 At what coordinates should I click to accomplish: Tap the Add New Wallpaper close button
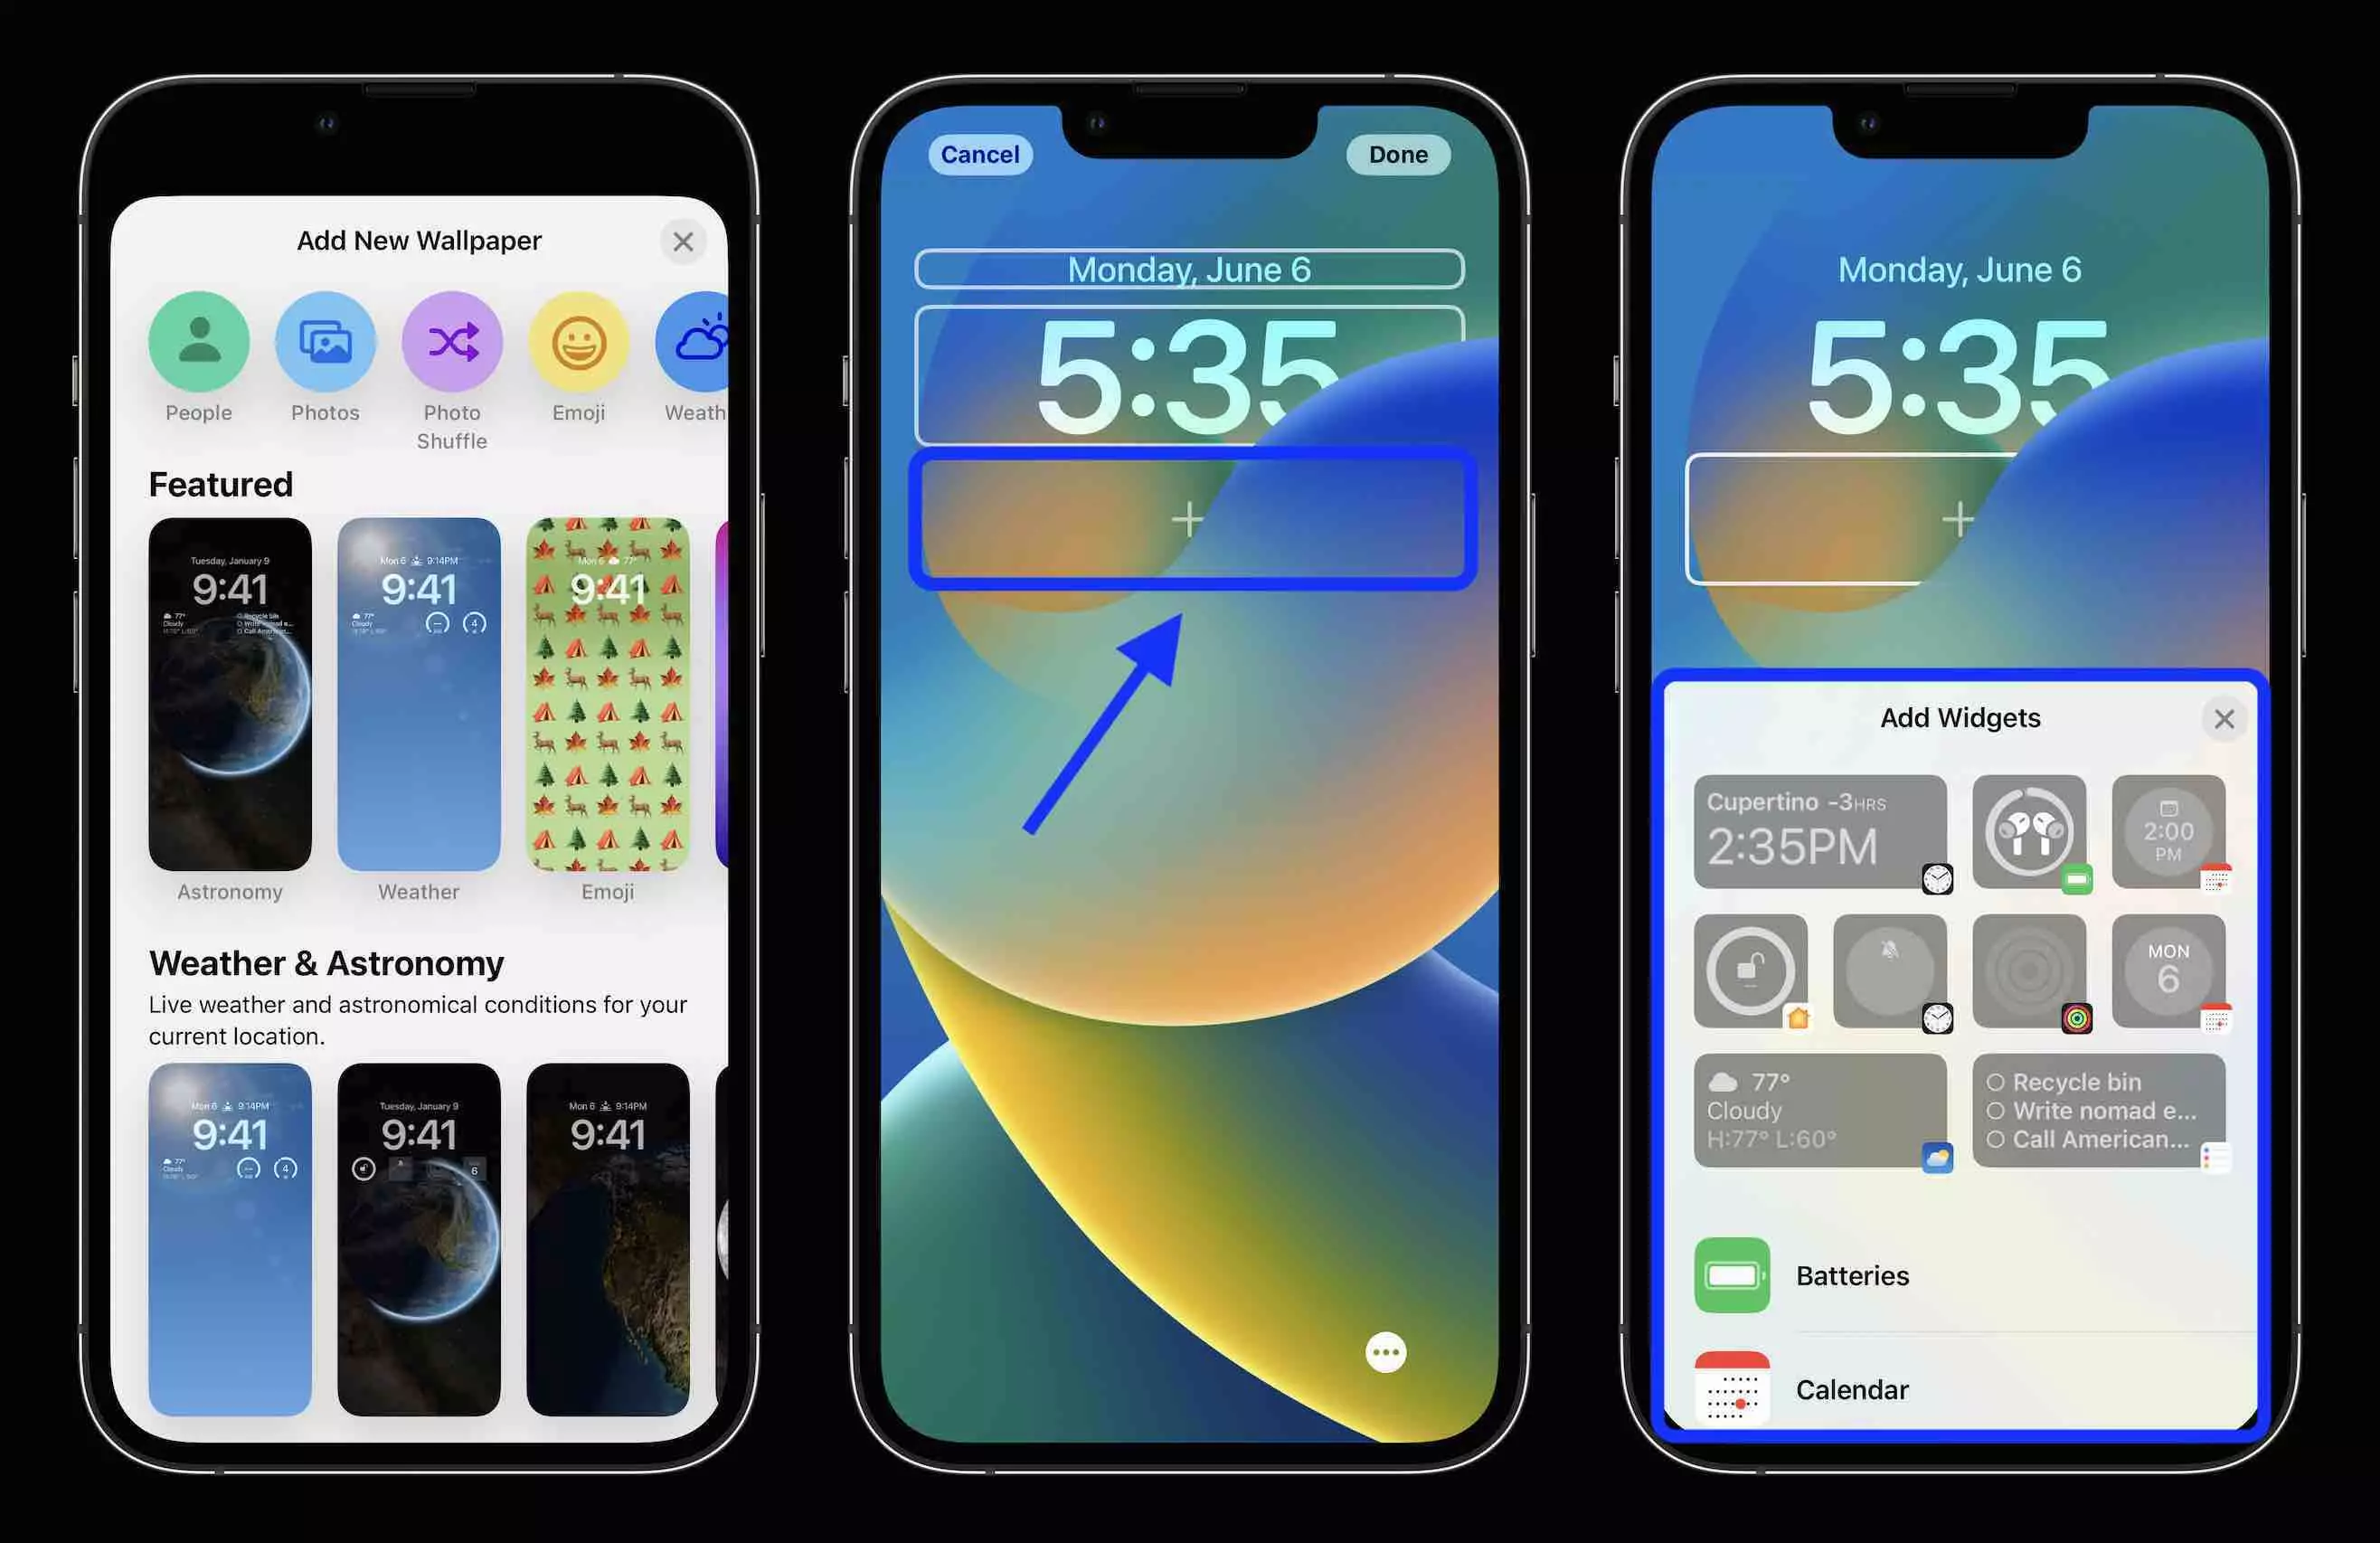click(689, 240)
